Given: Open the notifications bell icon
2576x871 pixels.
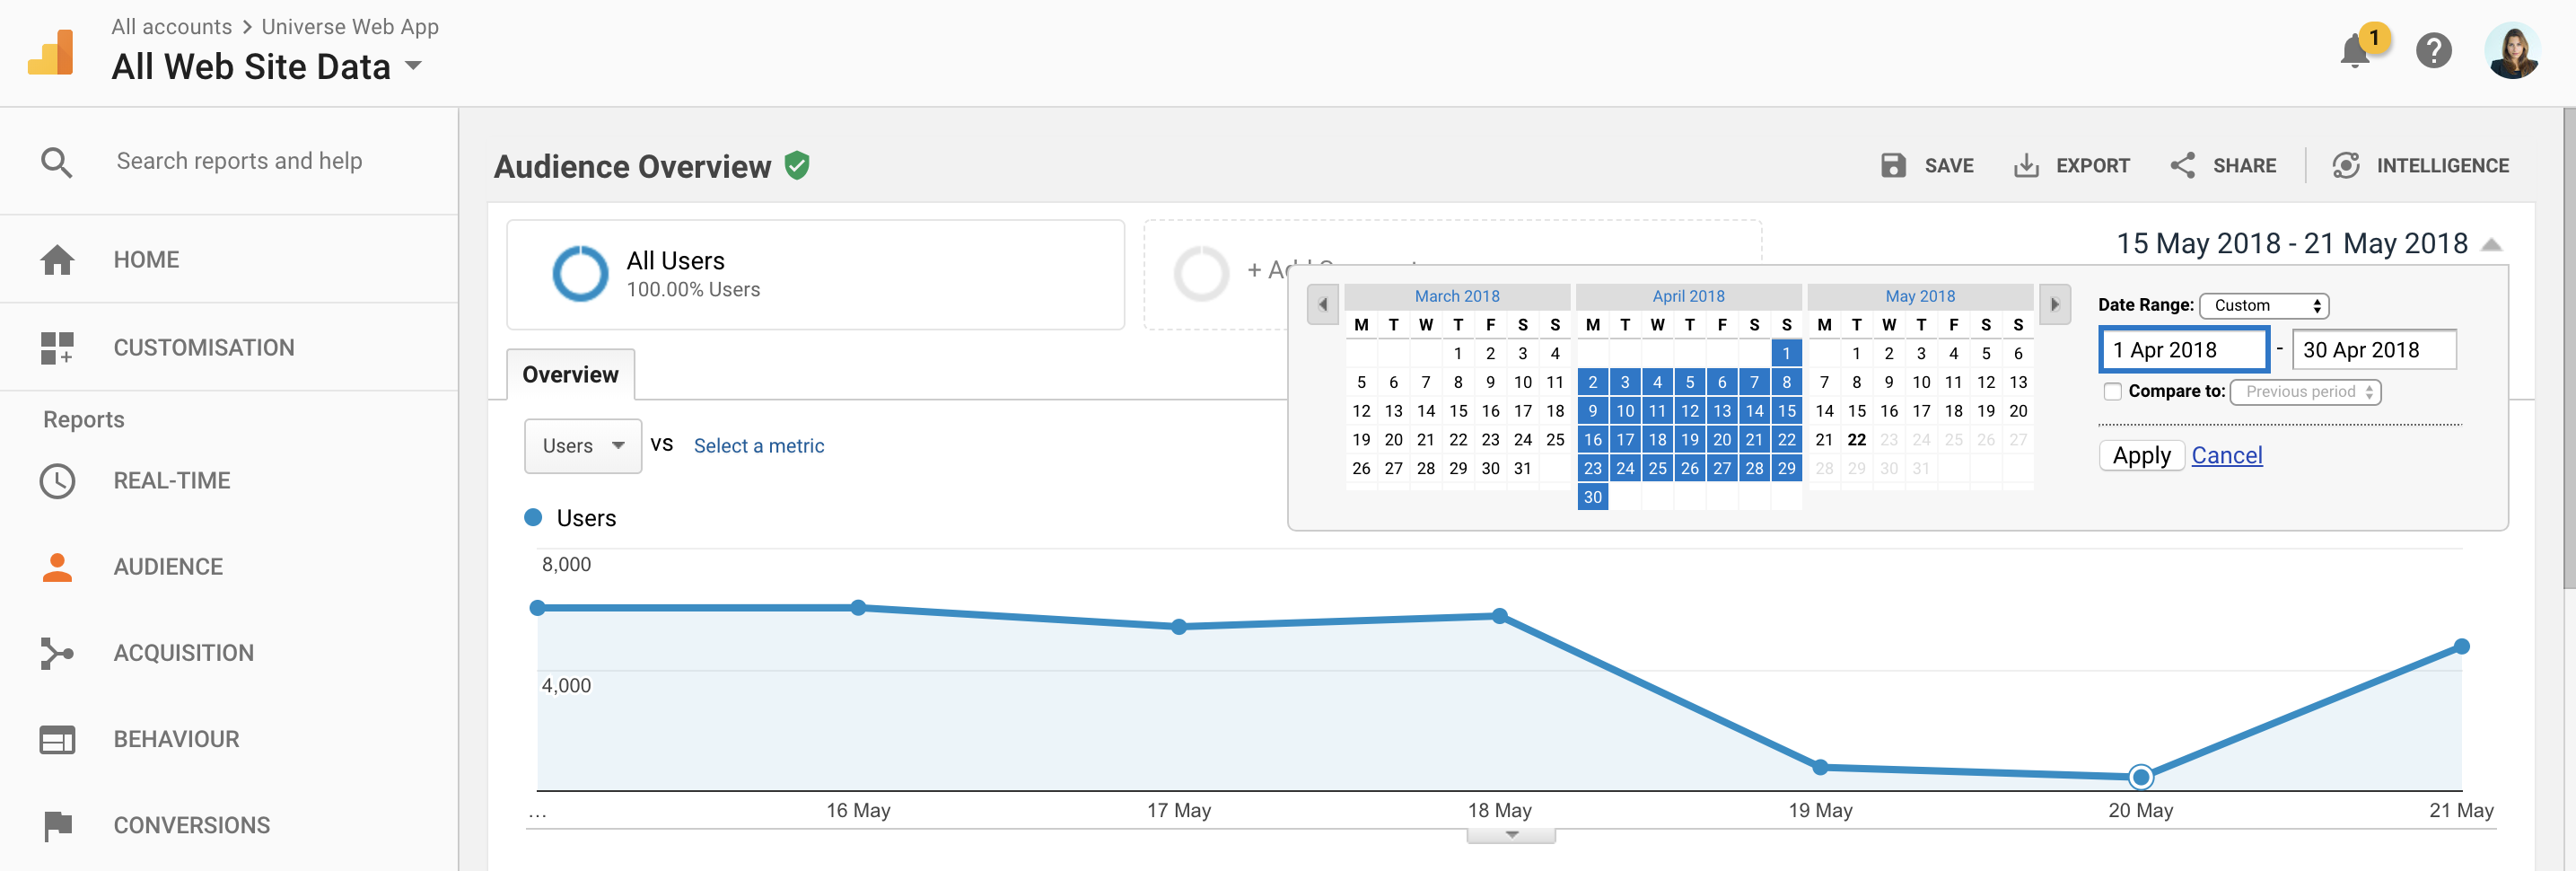Looking at the screenshot, I should tap(2356, 51).
